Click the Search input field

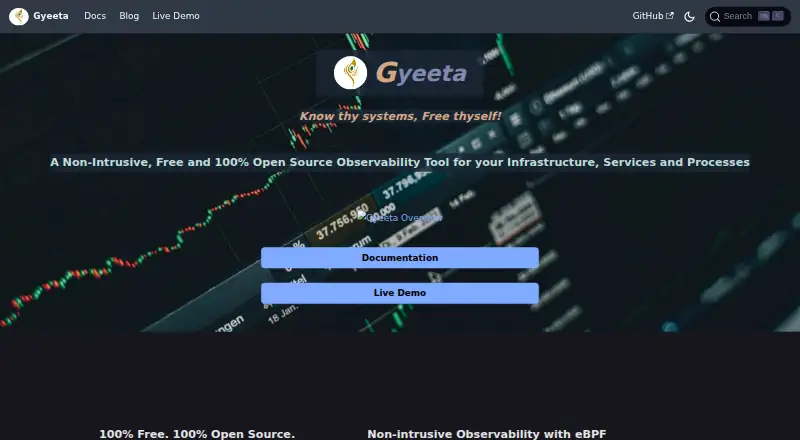pyautogui.click(x=747, y=16)
